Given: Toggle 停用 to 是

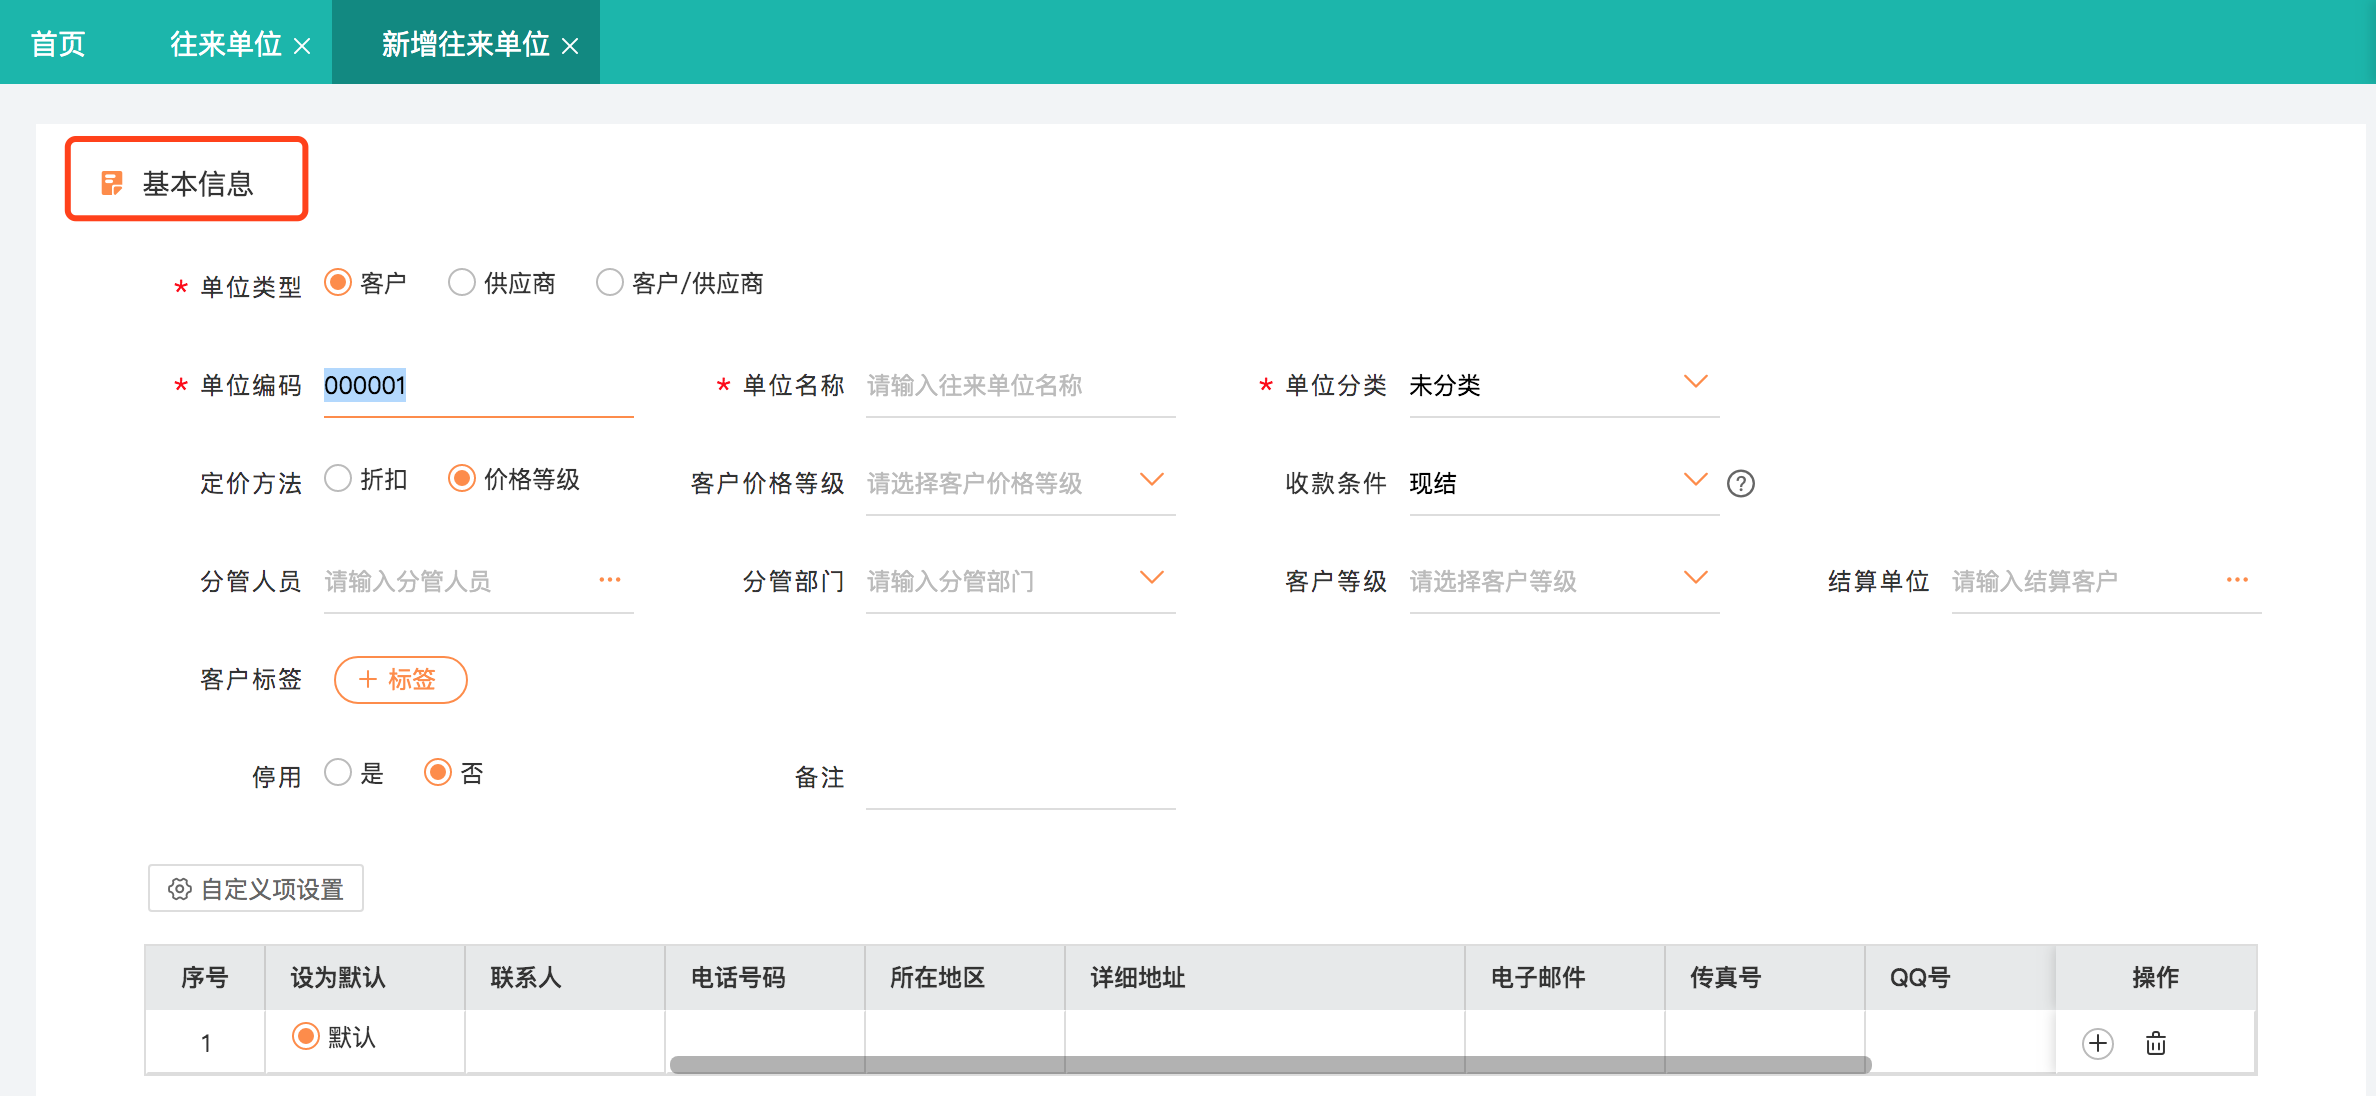Looking at the screenshot, I should pyautogui.click(x=336, y=775).
